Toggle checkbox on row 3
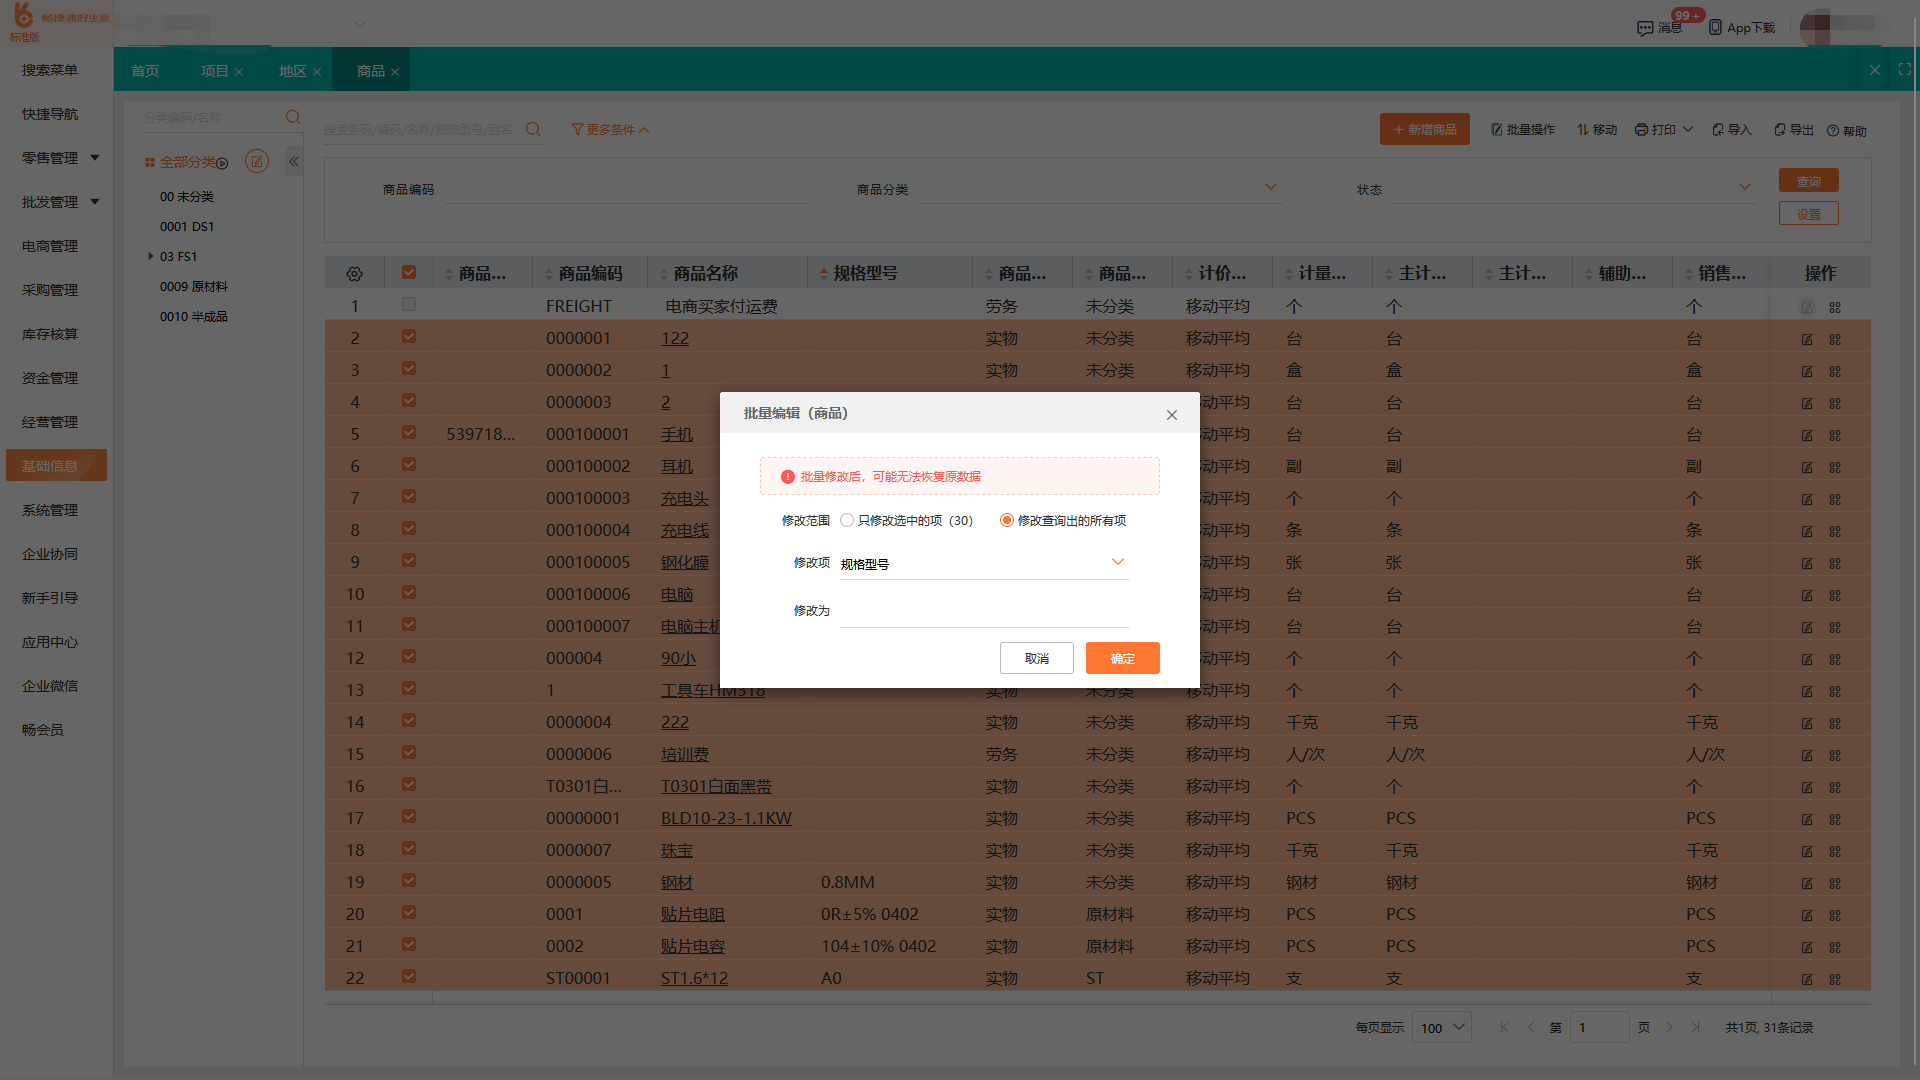1920x1080 pixels. [x=410, y=369]
